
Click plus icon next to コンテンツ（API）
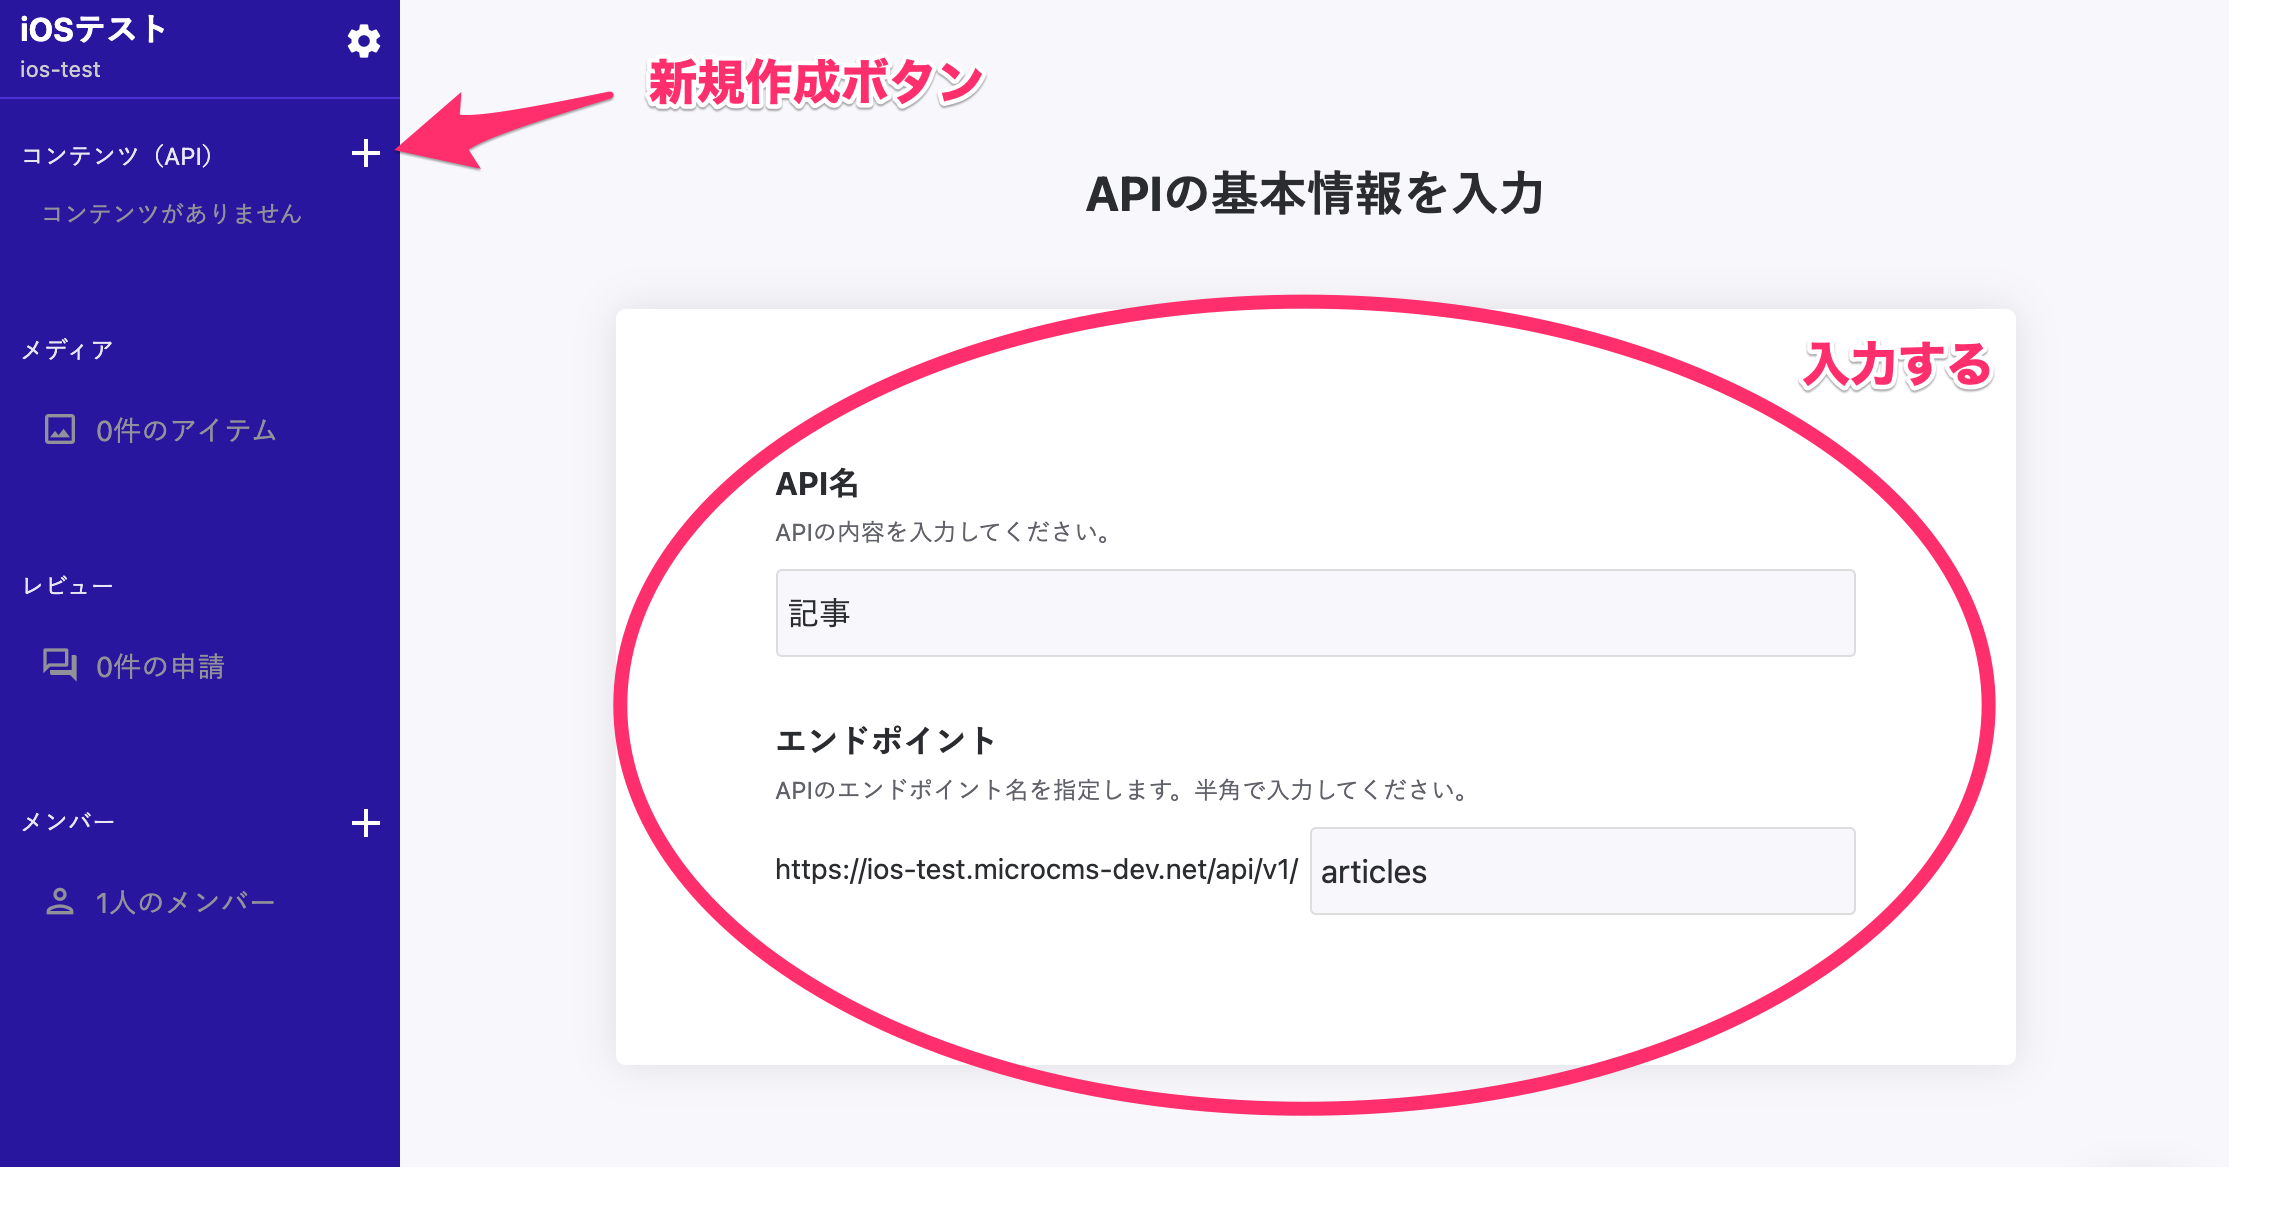coord(366,153)
